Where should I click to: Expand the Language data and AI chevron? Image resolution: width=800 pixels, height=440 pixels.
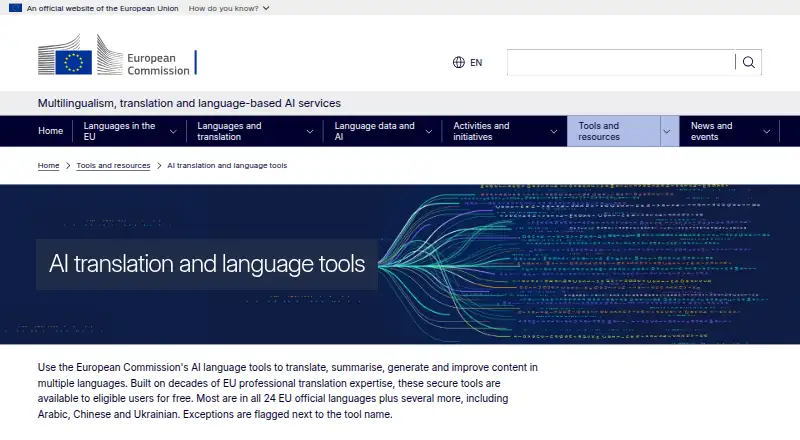click(x=429, y=131)
